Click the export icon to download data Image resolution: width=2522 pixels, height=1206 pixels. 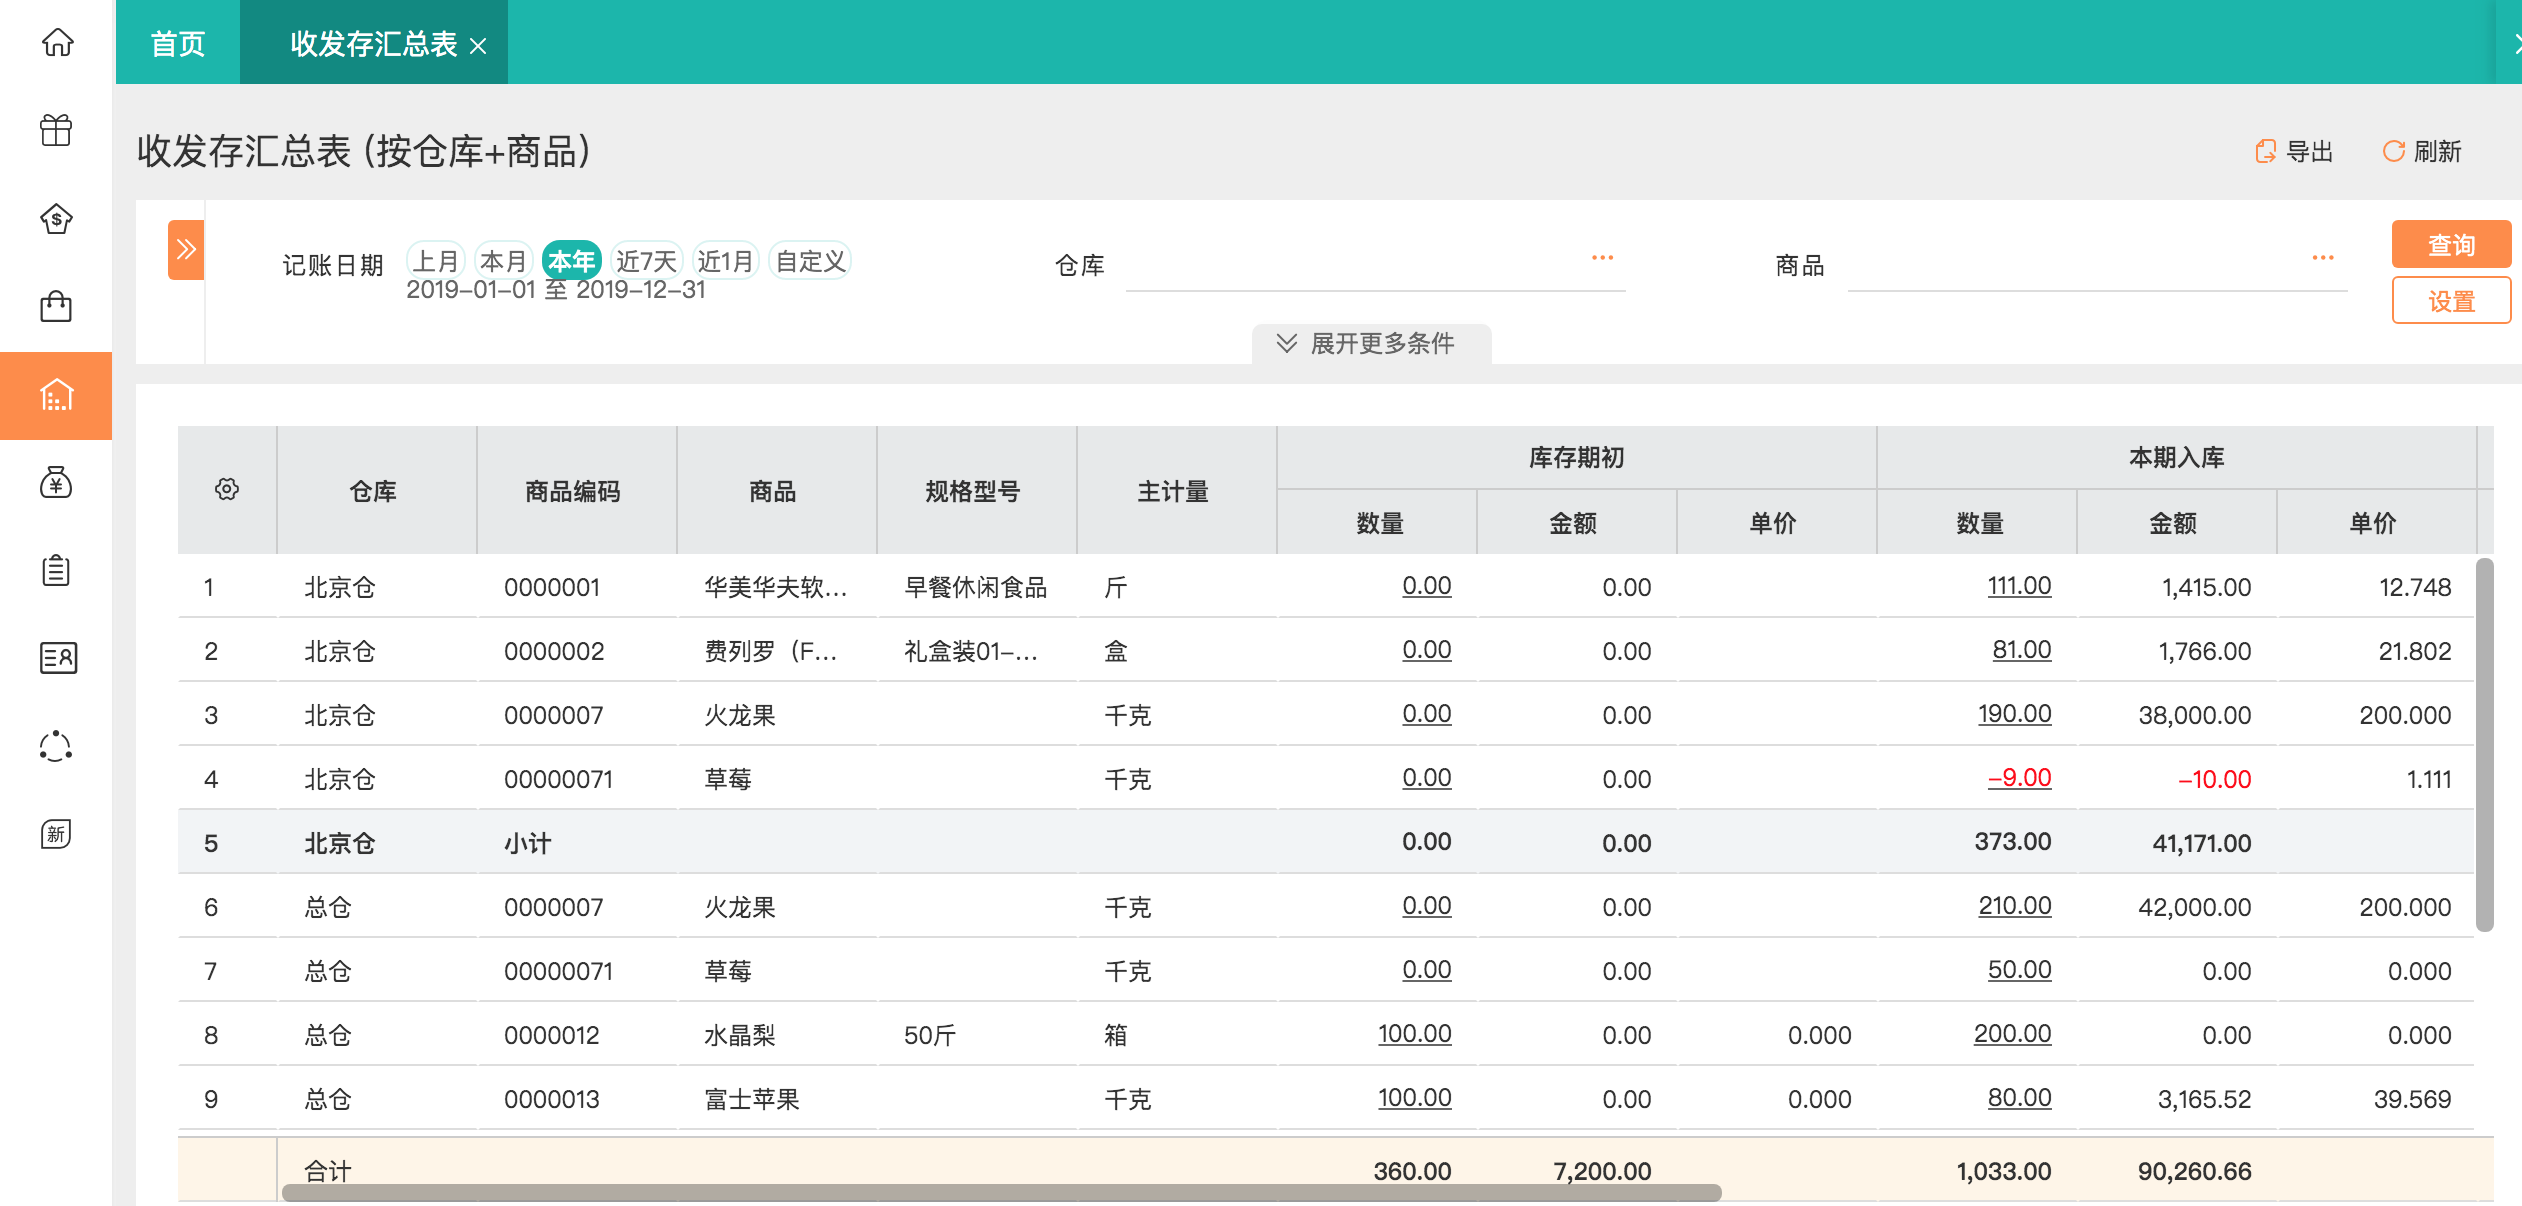click(x=2260, y=153)
